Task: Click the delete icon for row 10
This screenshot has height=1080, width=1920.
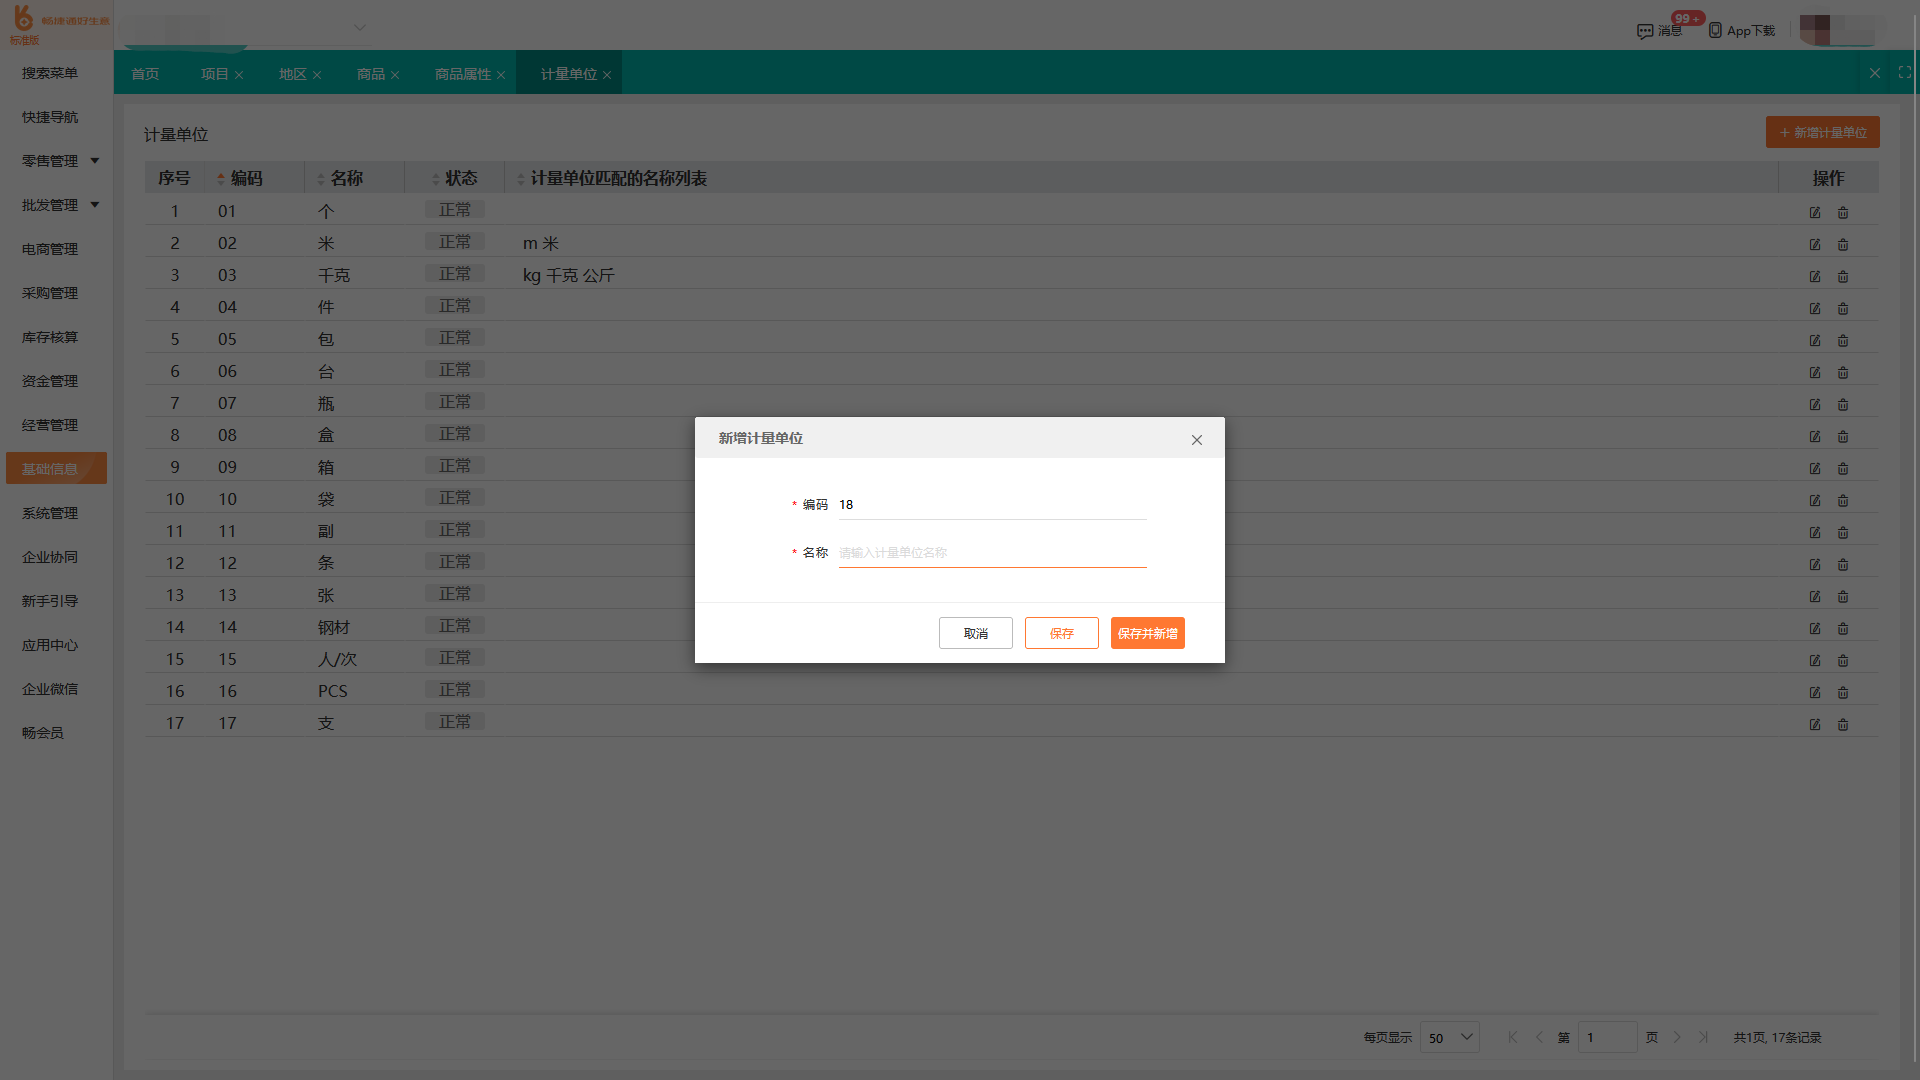Action: point(1844,500)
